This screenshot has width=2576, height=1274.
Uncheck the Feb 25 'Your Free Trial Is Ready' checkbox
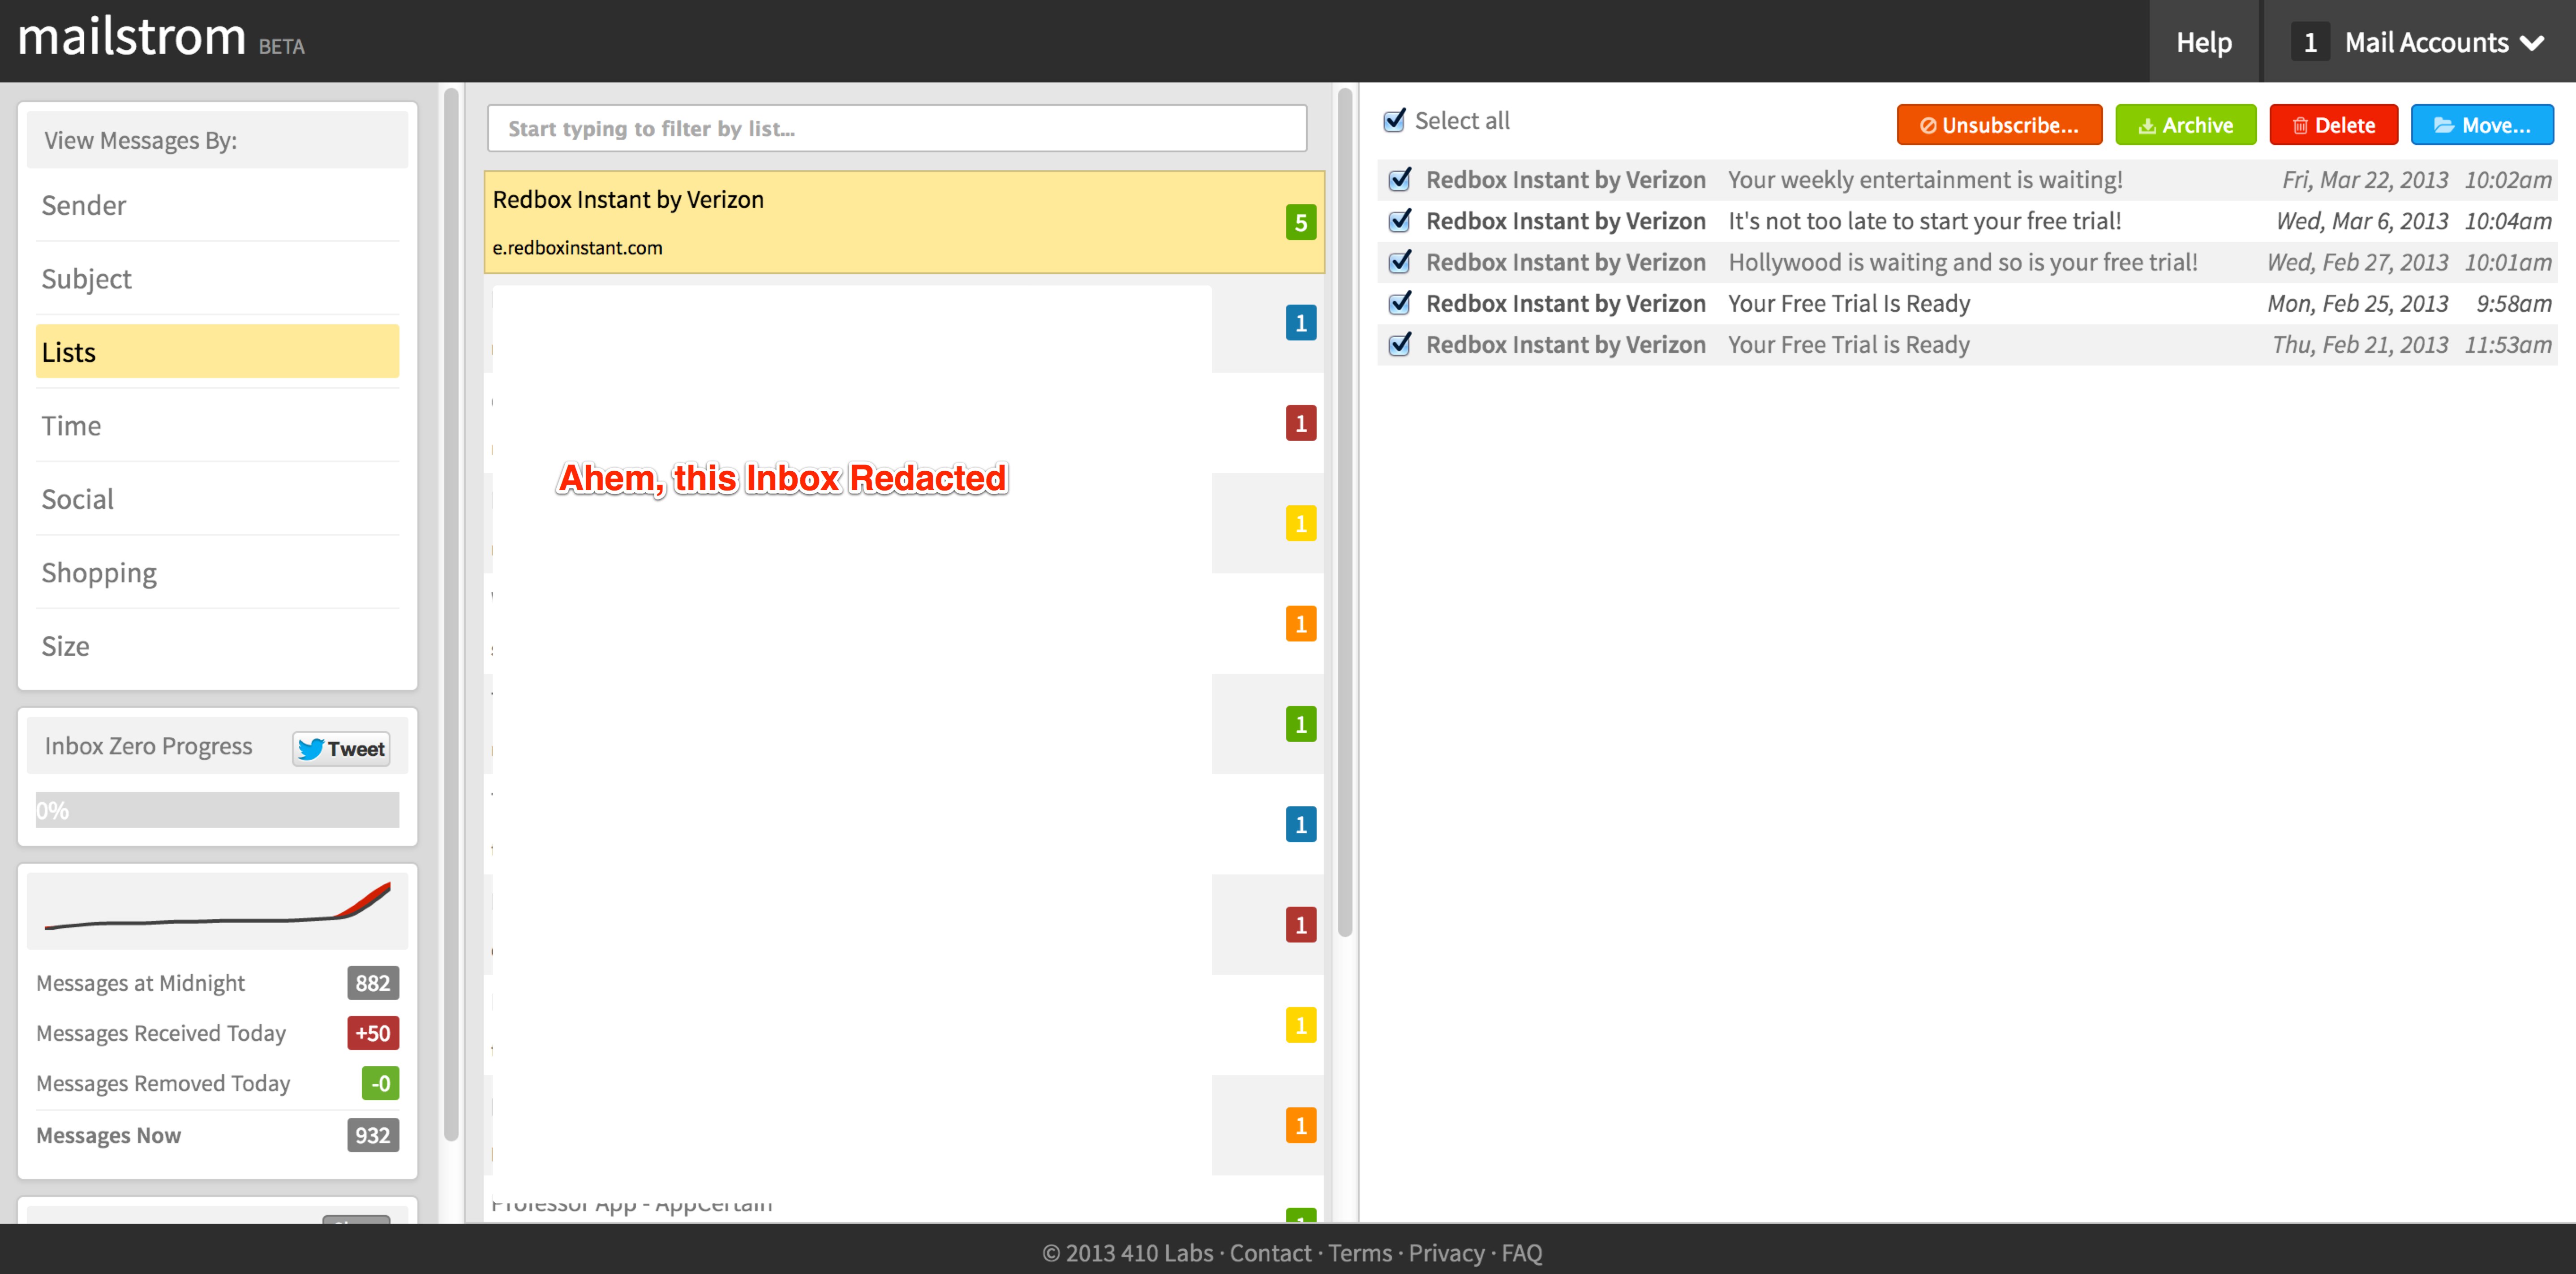pos(1400,302)
